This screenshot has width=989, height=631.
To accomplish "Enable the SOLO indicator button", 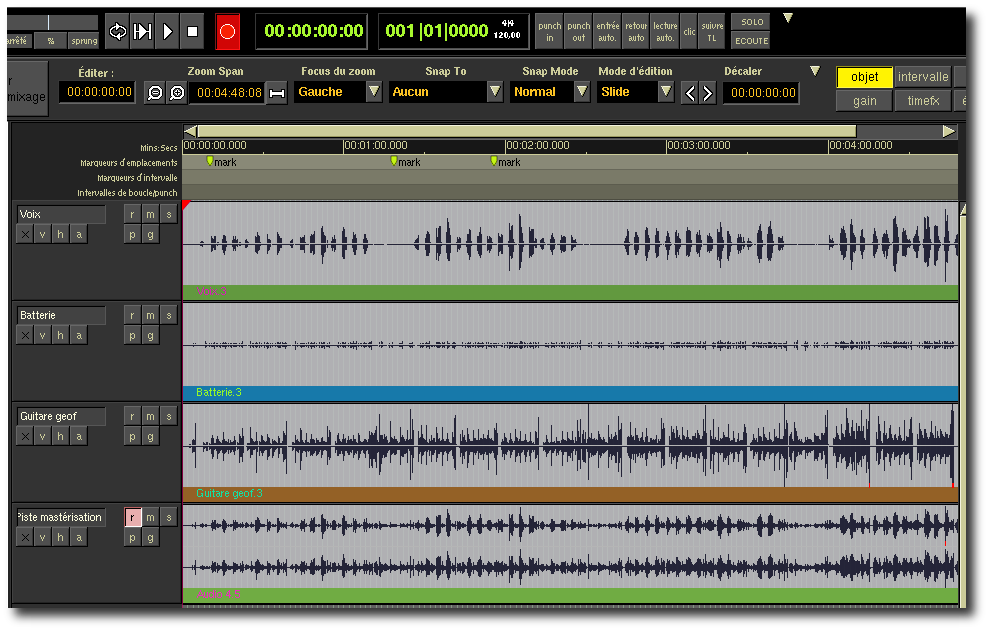I will tap(751, 22).
